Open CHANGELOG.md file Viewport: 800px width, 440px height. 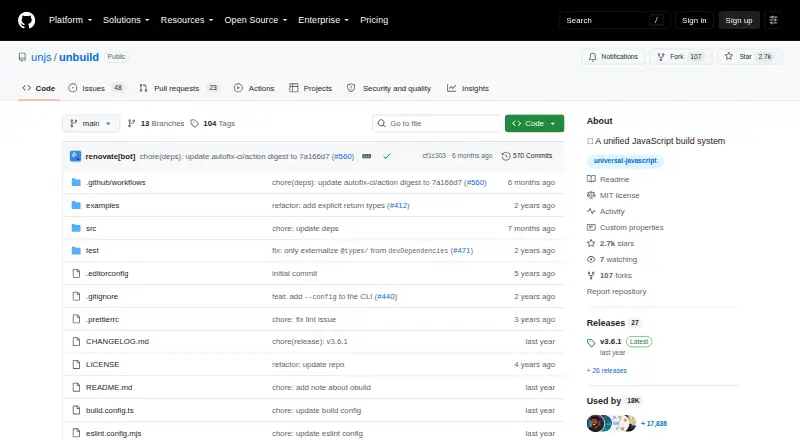pyautogui.click(x=117, y=341)
